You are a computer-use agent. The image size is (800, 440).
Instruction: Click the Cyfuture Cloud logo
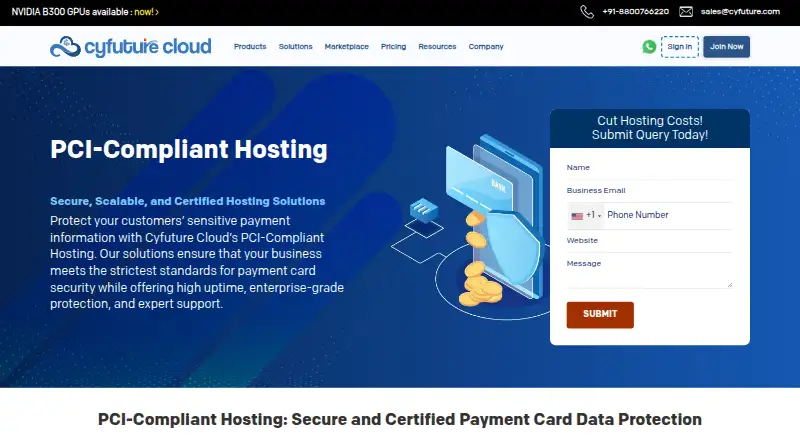tap(131, 46)
